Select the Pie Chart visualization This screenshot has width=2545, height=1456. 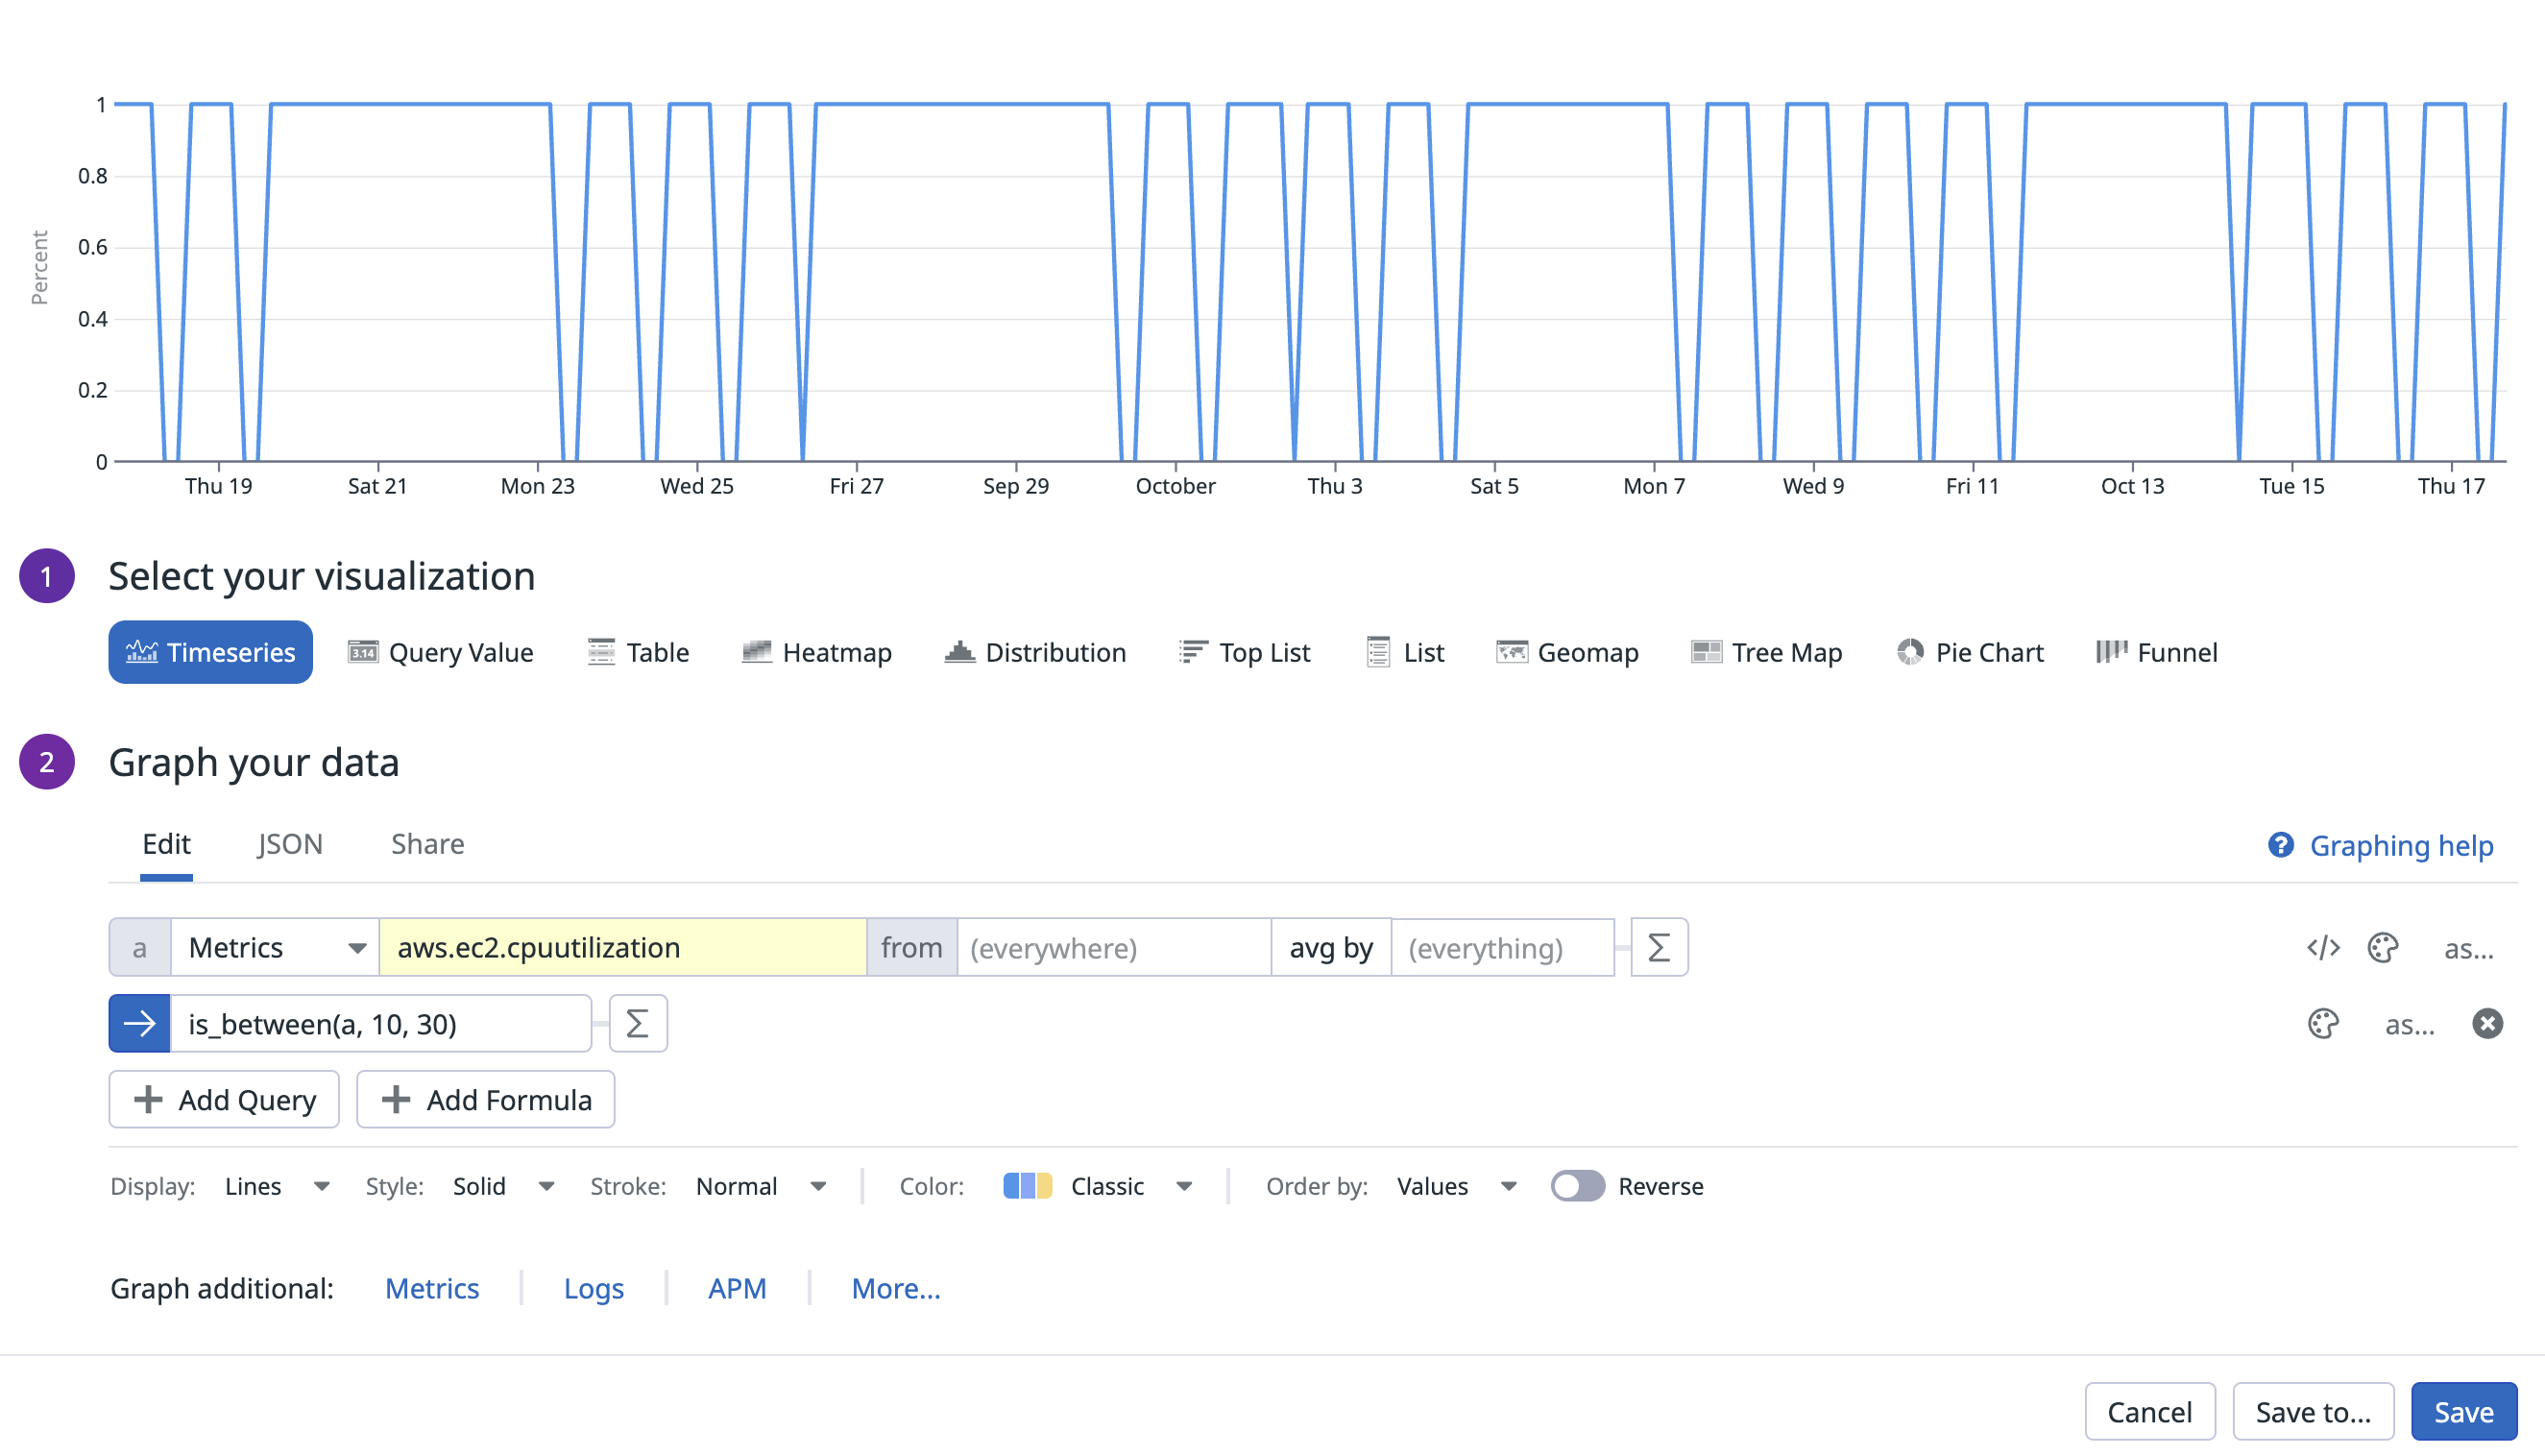1969,652
